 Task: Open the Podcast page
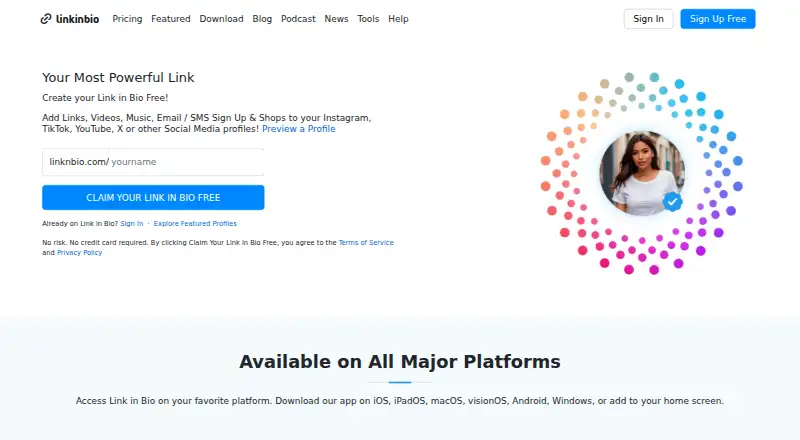pyautogui.click(x=298, y=19)
